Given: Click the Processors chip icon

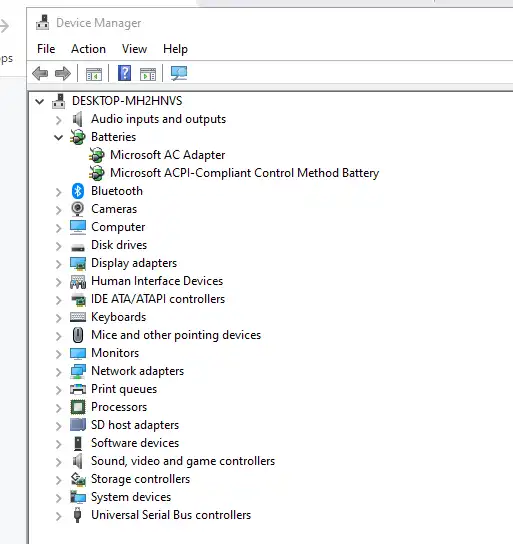Looking at the screenshot, I should [x=78, y=407].
